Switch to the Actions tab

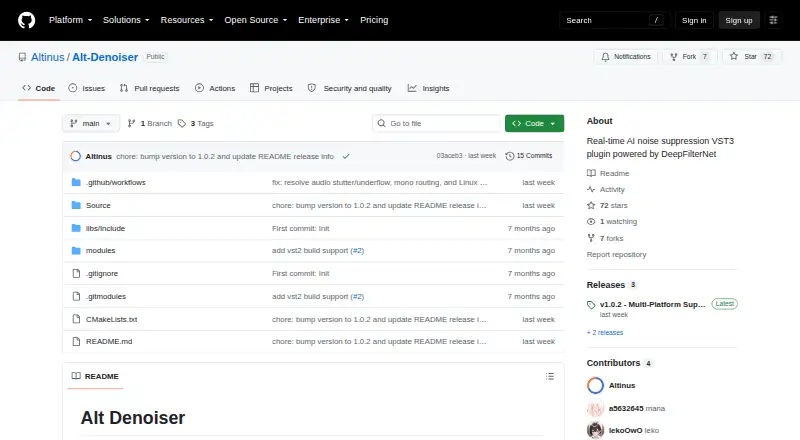point(215,88)
